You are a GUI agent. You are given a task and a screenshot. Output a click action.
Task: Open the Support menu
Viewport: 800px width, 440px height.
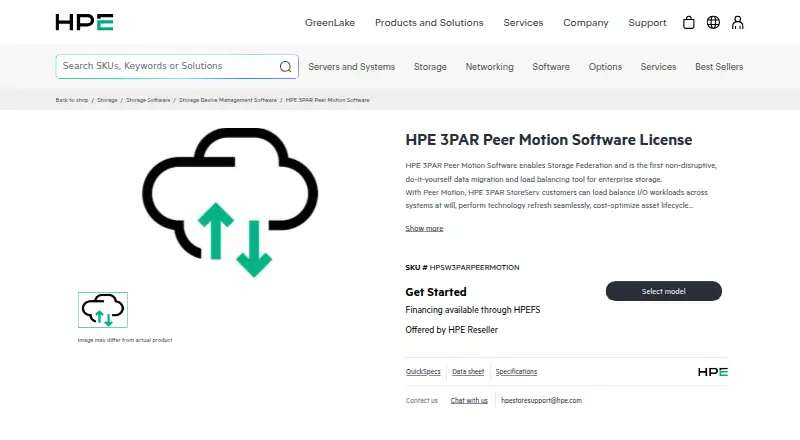pyautogui.click(x=647, y=23)
